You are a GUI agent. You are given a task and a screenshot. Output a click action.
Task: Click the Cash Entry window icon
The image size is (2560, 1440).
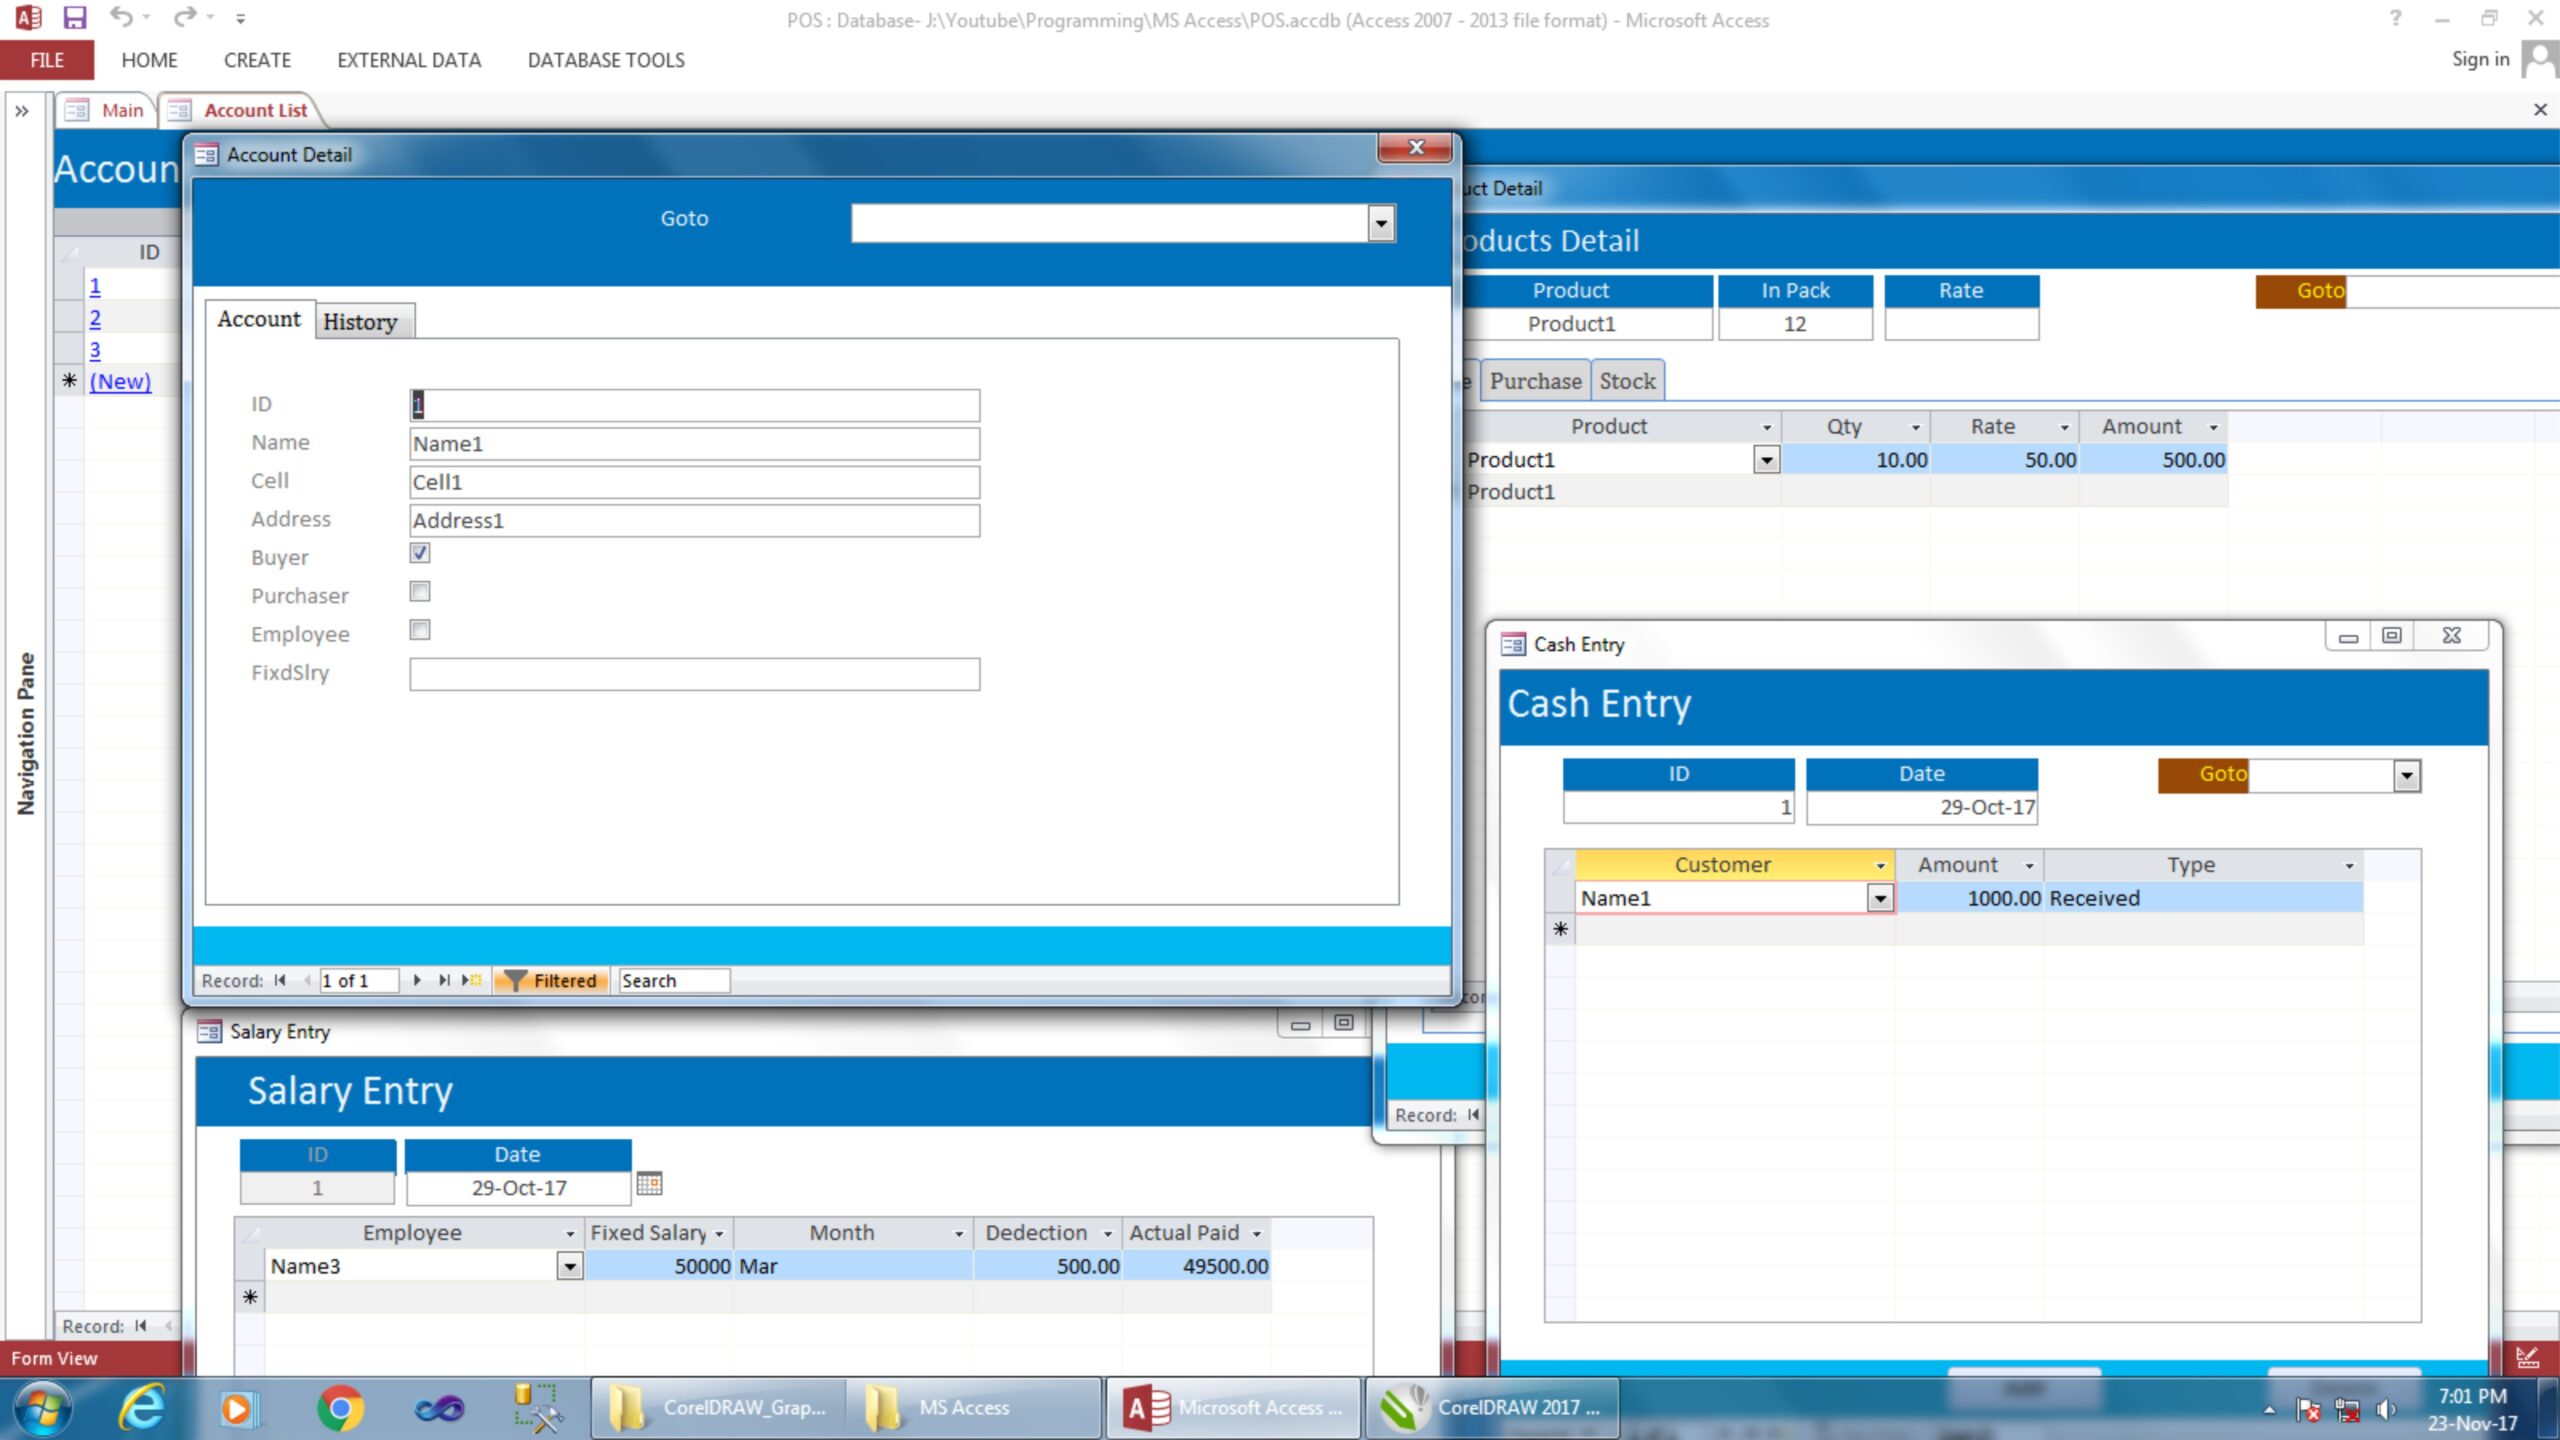[1516, 644]
